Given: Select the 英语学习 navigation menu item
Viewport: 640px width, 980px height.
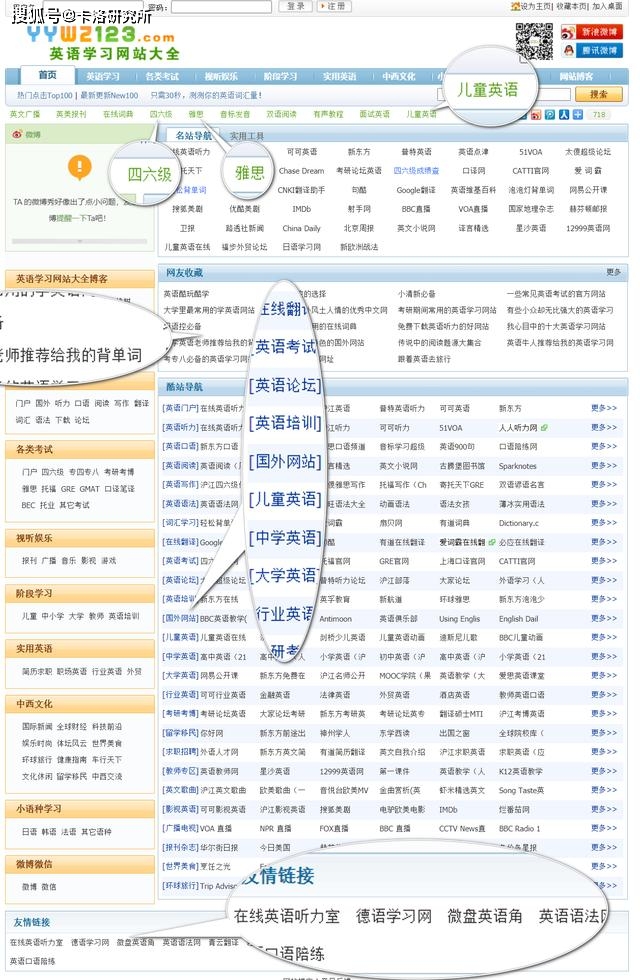Looking at the screenshot, I should tap(103, 76).
